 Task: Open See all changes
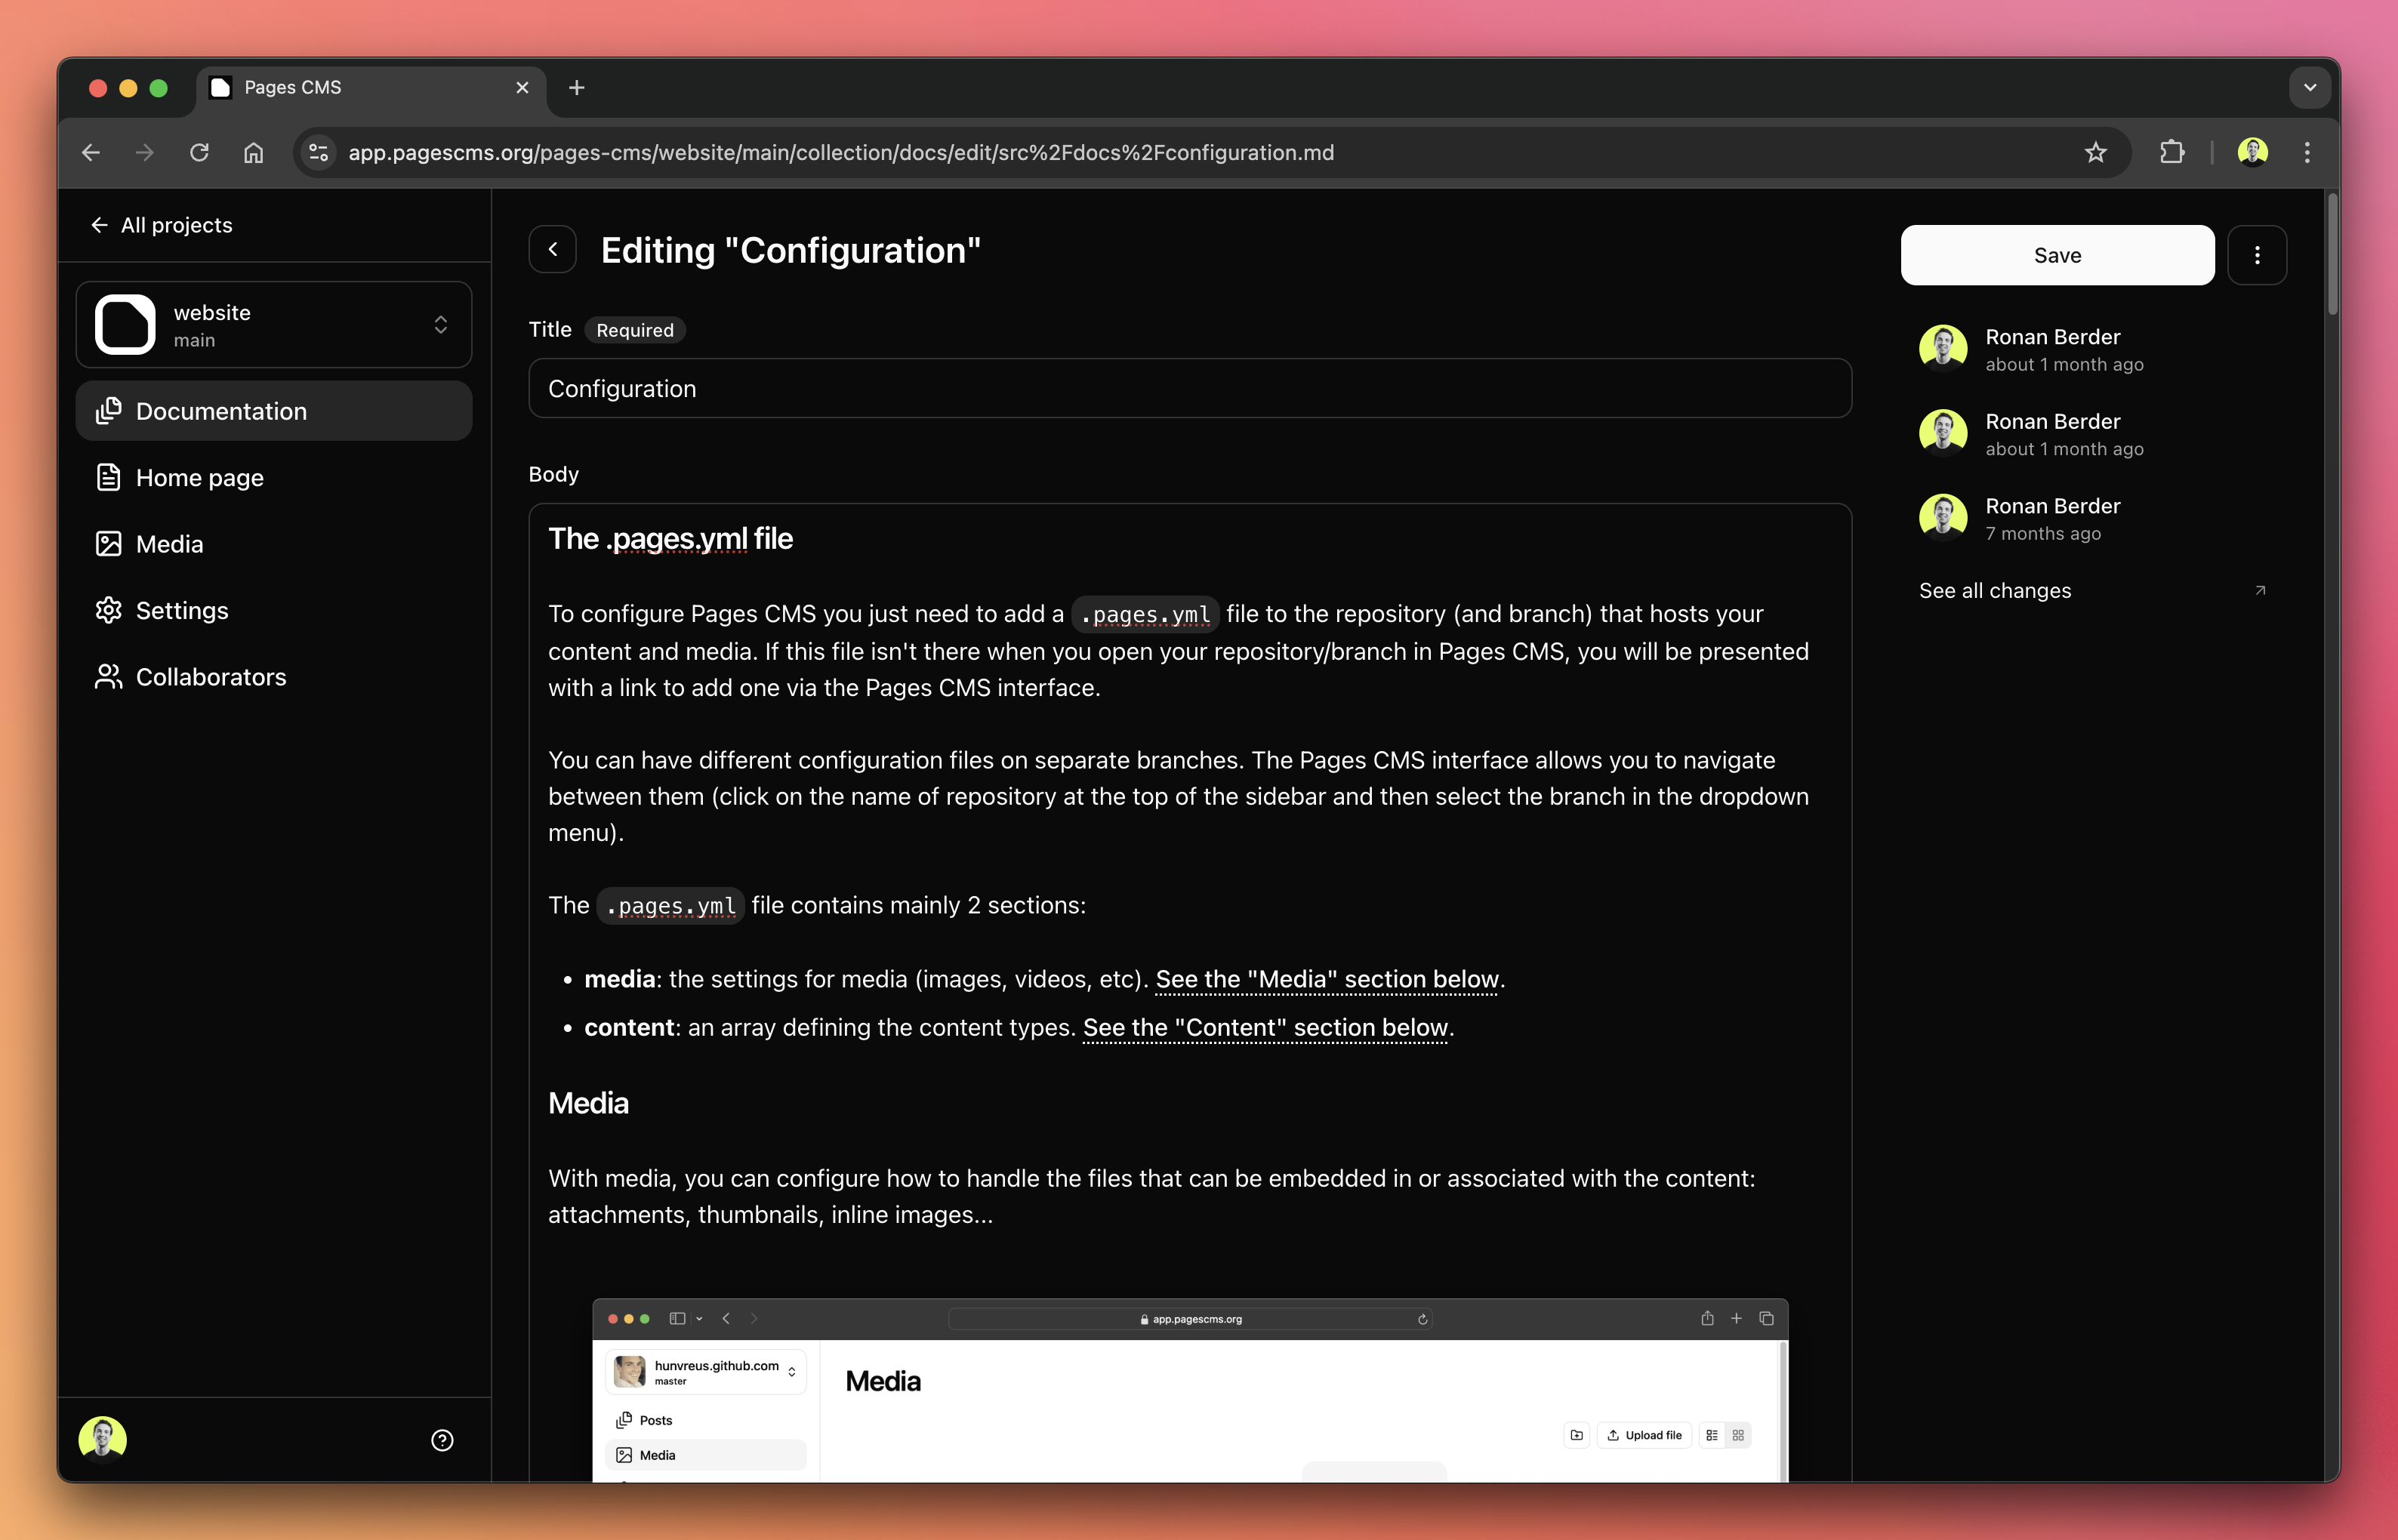tap(1994, 590)
